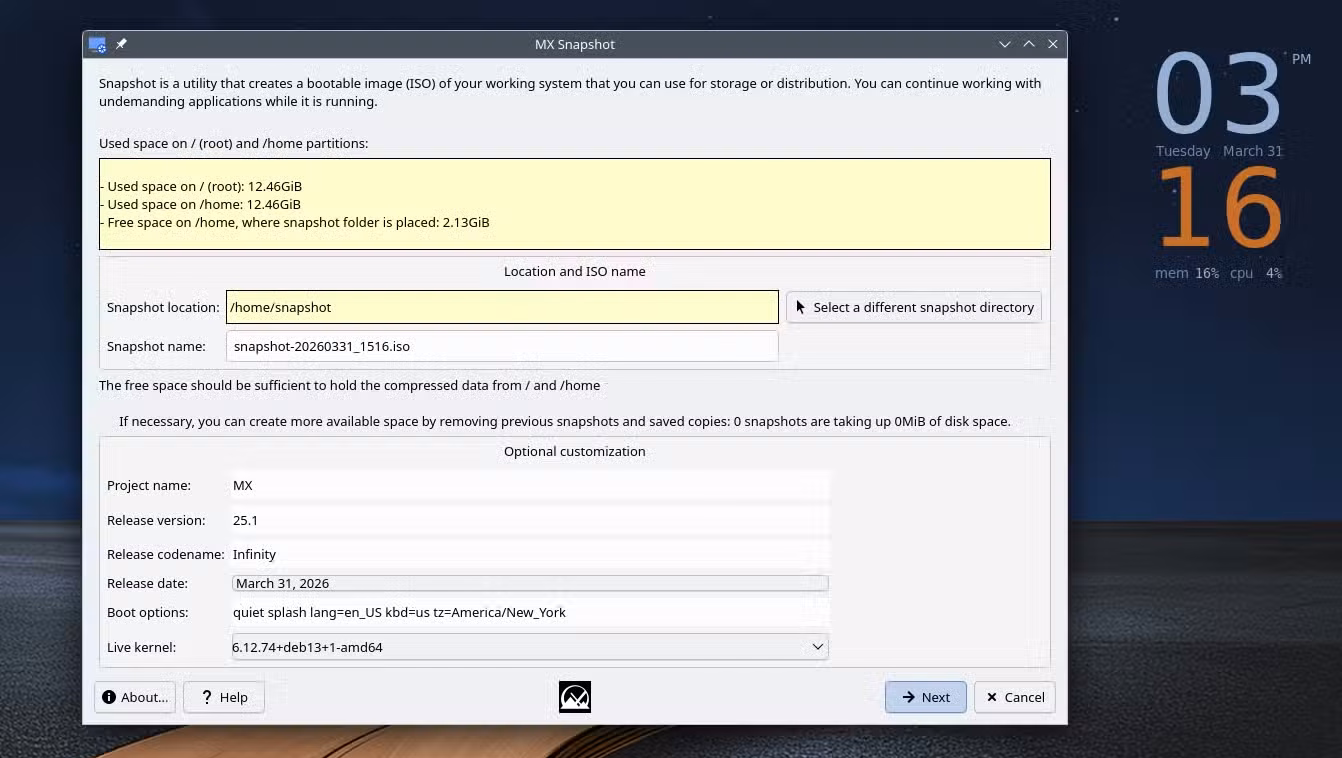Click Select a different snapshot directory button

(914, 307)
